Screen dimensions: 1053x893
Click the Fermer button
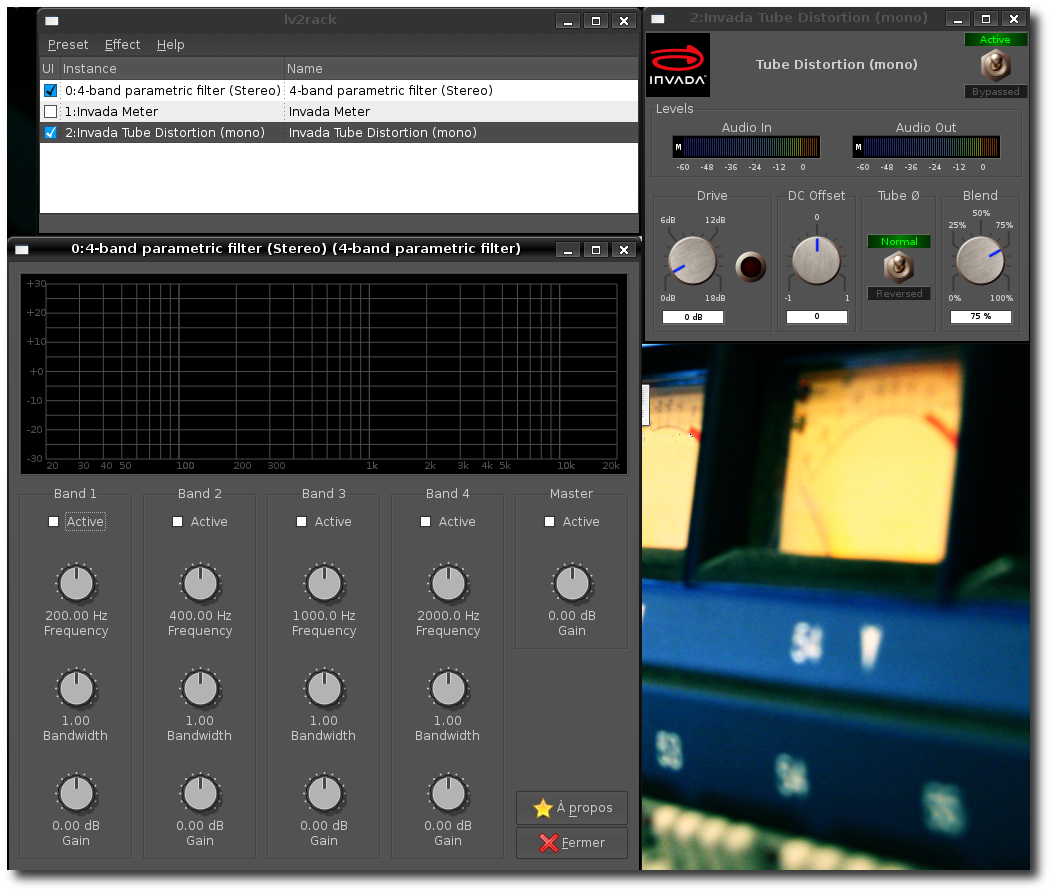coord(572,843)
